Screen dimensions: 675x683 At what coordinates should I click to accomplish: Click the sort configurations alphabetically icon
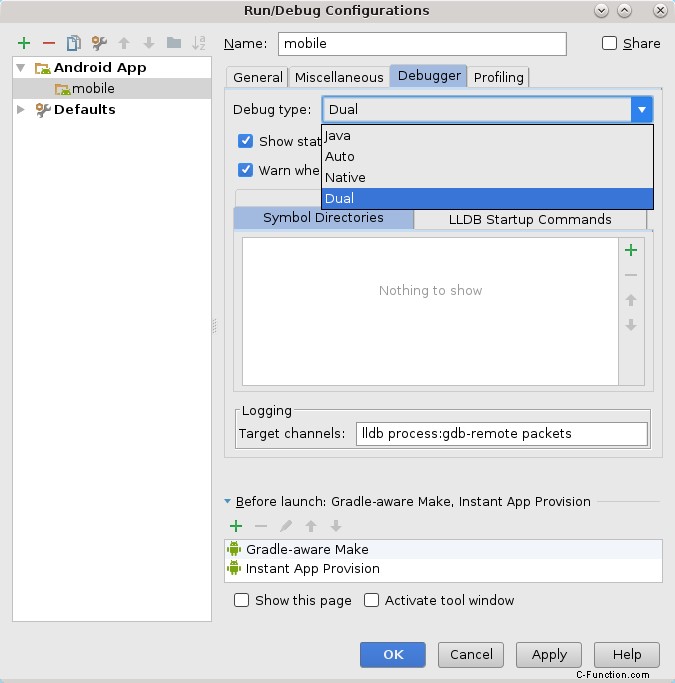(x=199, y=43)
